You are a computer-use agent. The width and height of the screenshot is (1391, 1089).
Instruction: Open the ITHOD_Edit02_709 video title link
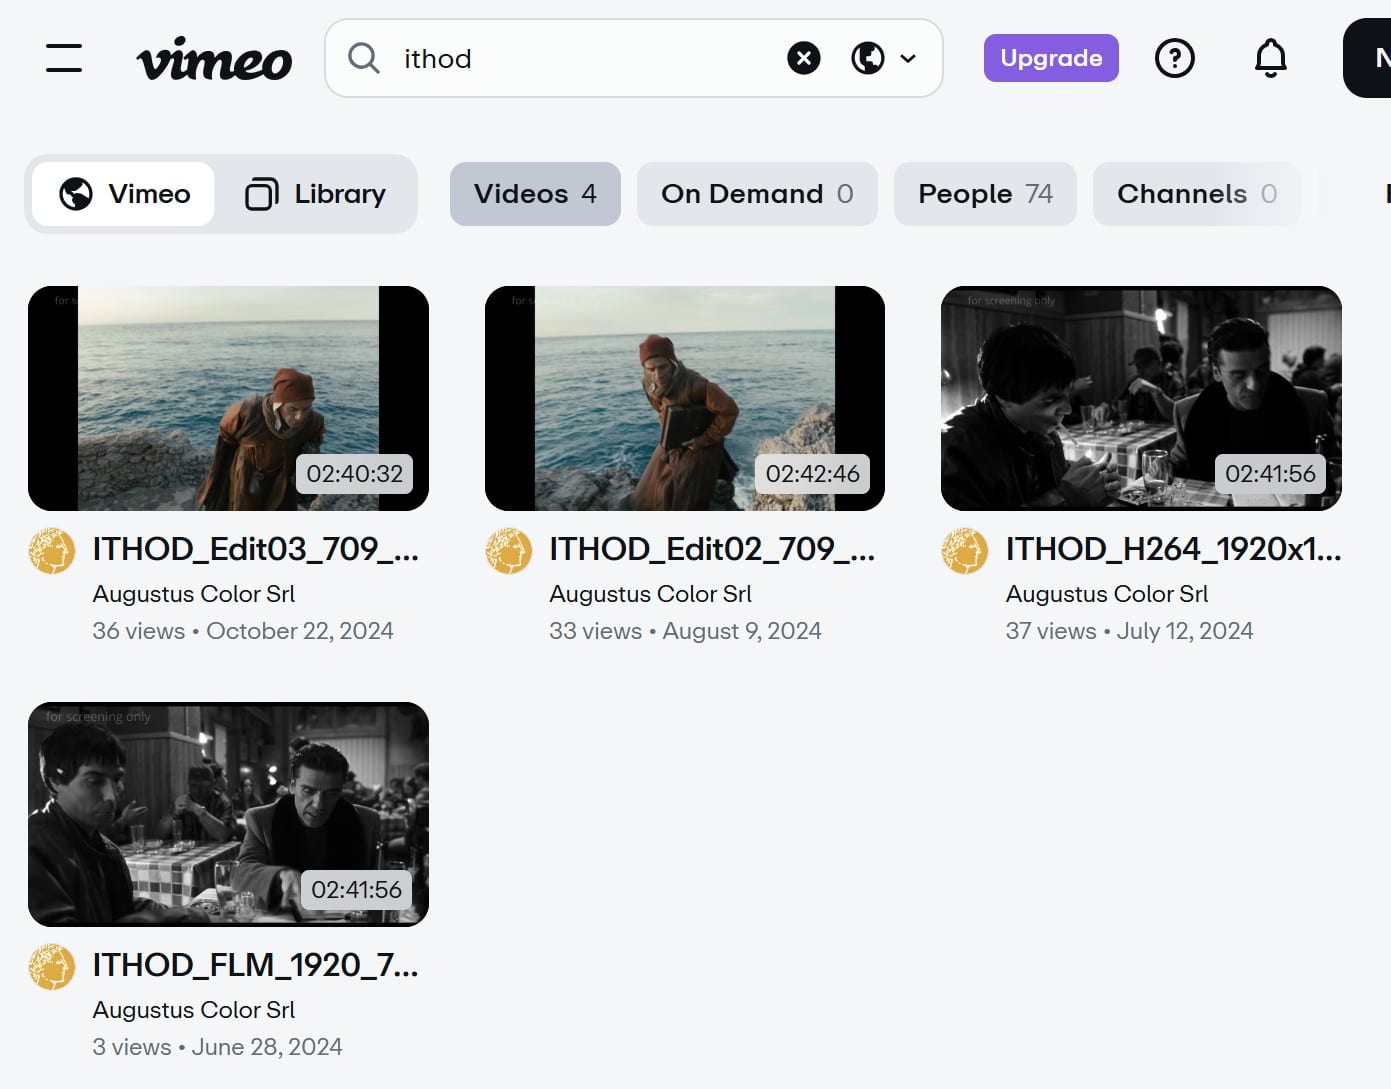click(x=712, y=549)
